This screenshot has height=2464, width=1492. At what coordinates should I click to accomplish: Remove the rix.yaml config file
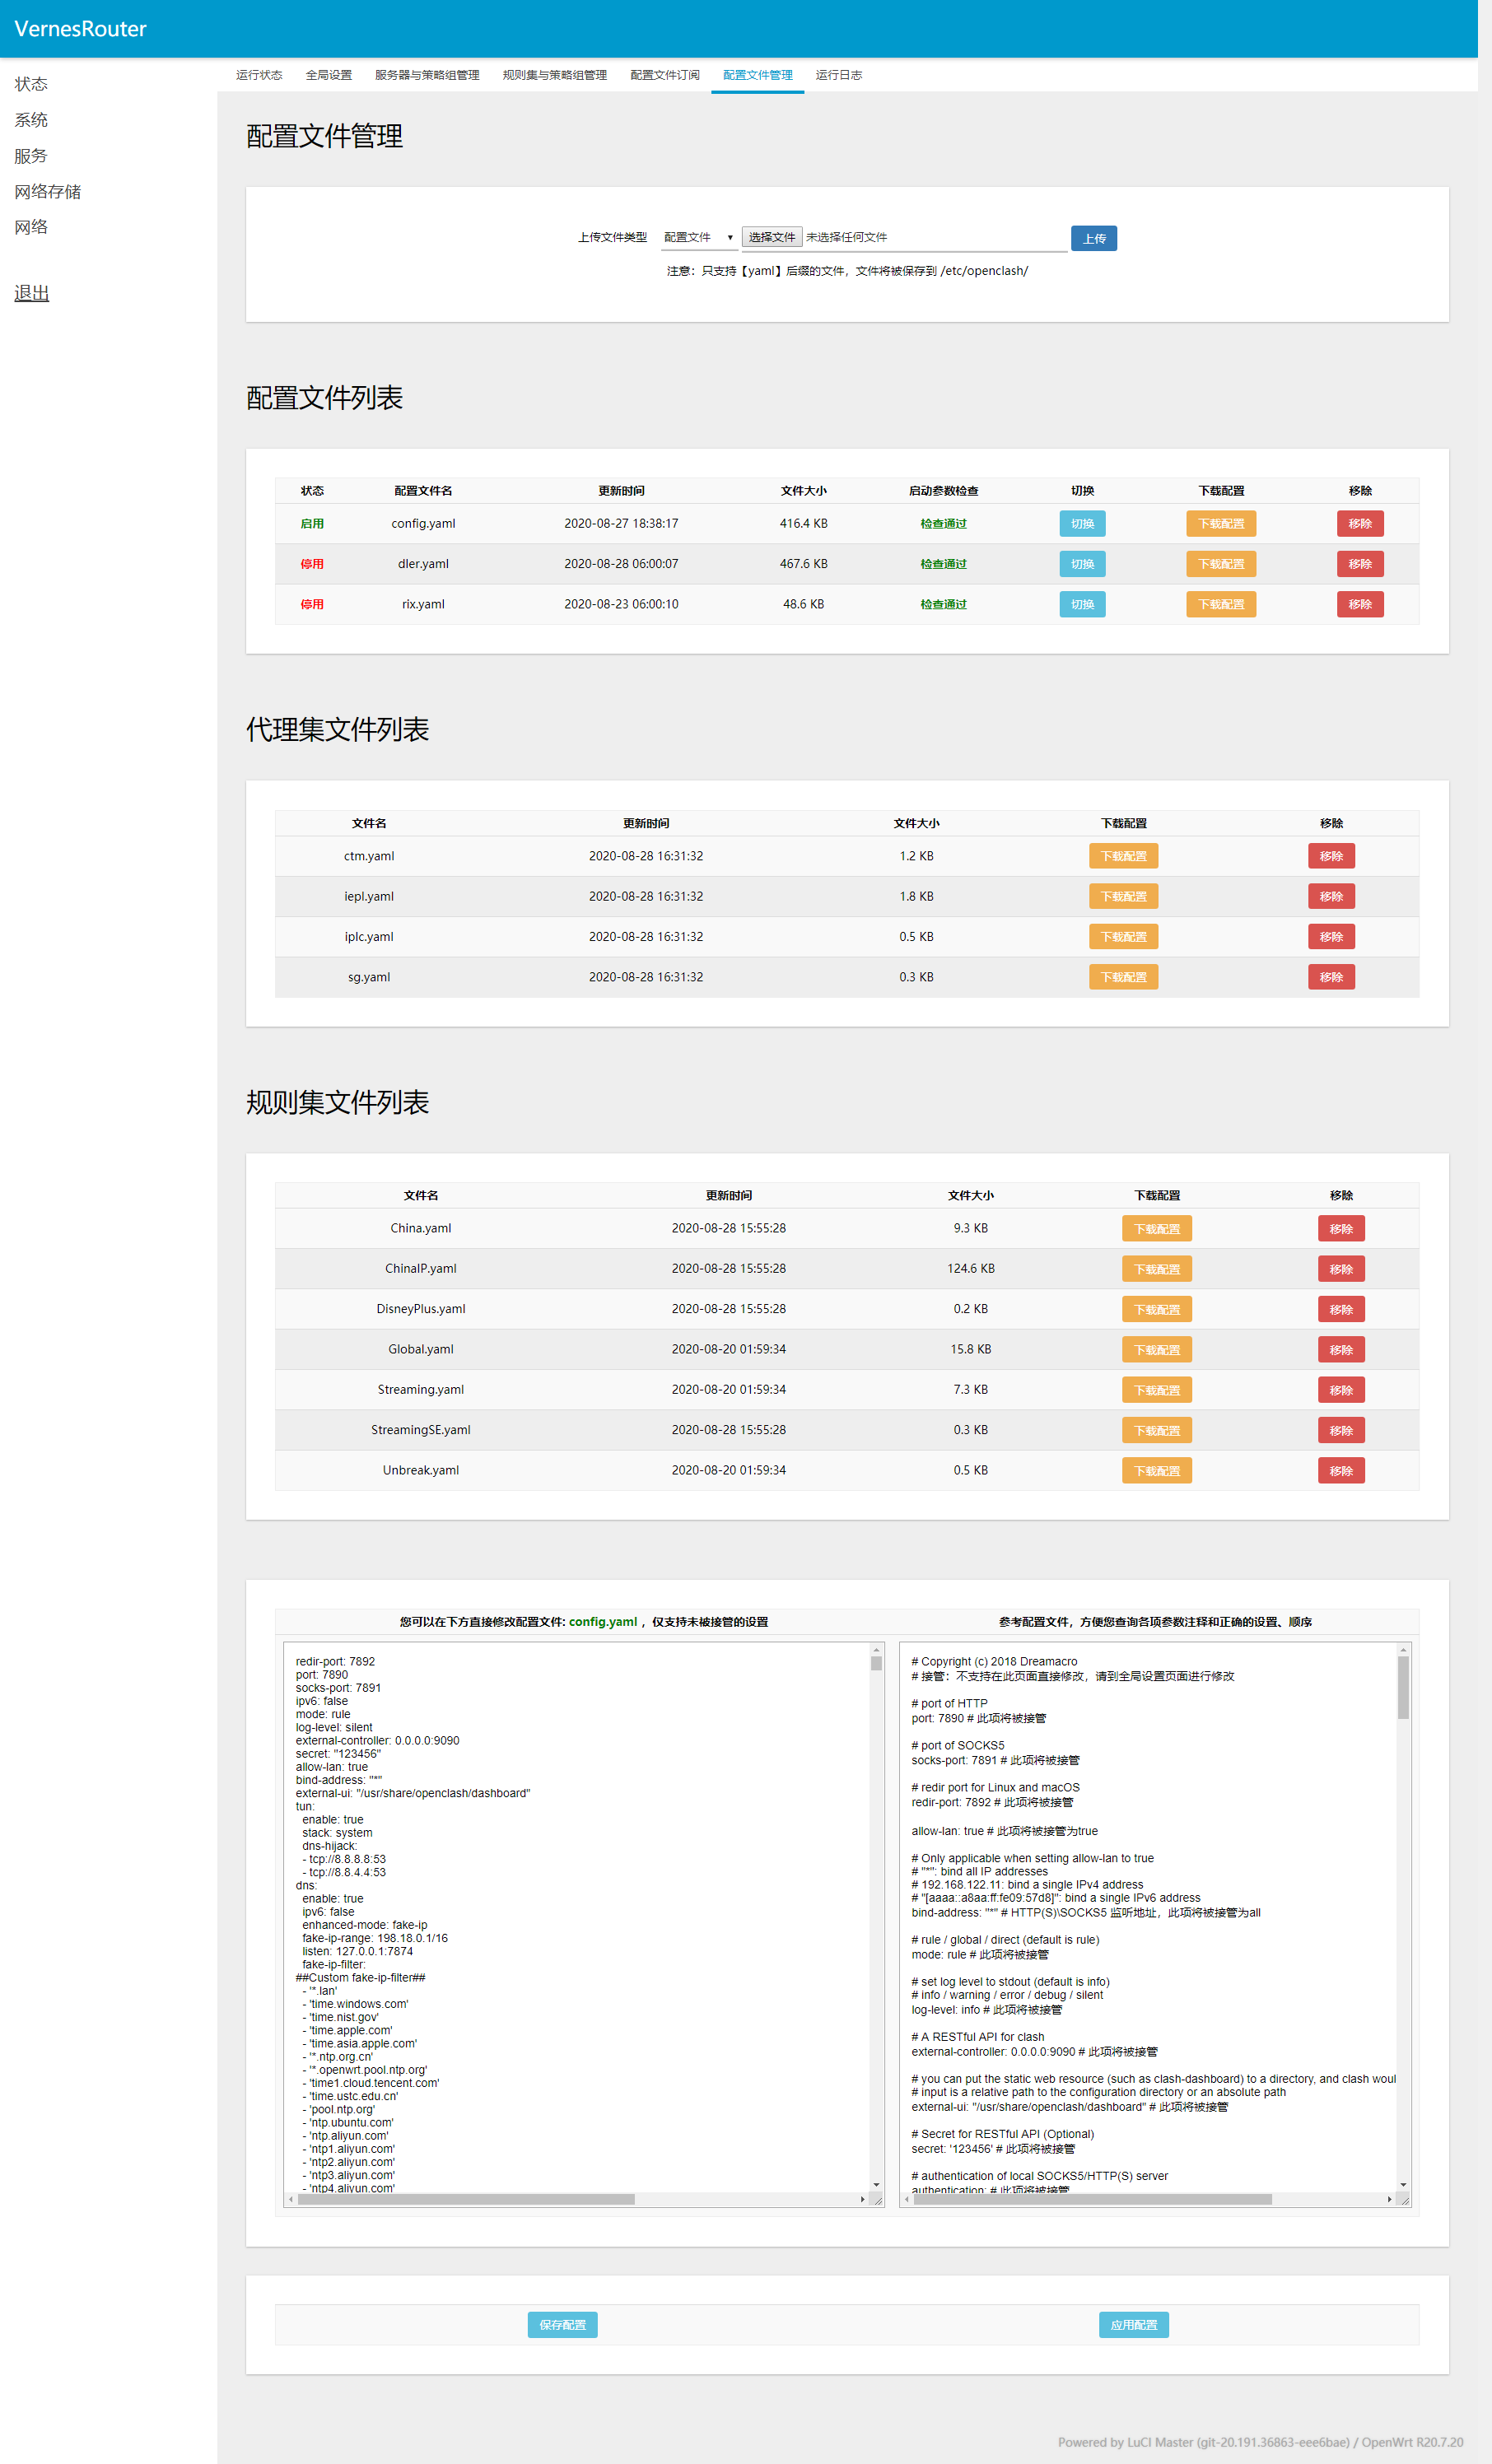point(1359,604)
